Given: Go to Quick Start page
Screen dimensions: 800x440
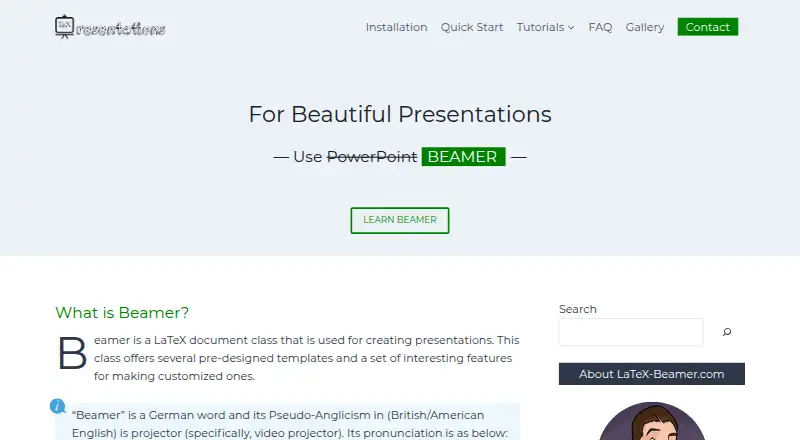Looking at the screenshot, I should pyautogui.click(x=472, y=27).
